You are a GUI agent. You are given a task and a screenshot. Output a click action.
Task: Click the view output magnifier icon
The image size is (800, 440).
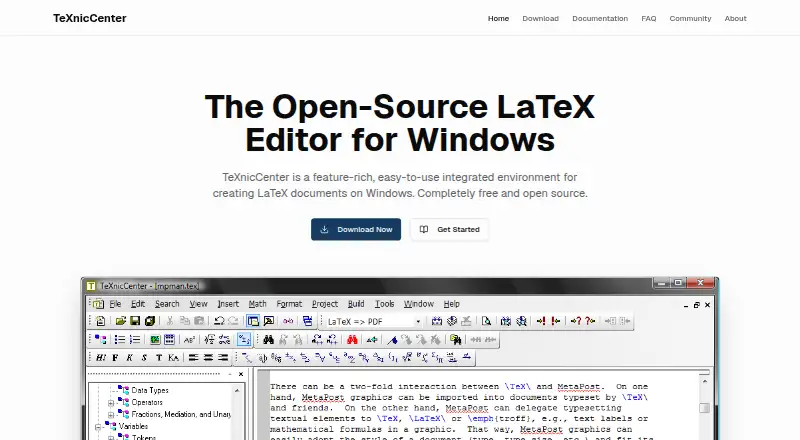pyautogui.click(x=486, y=321)
